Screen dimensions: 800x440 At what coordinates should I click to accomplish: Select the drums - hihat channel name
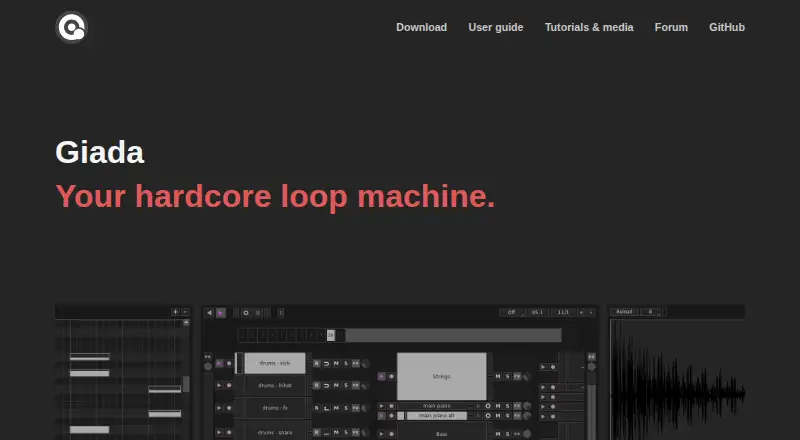[275, 385]
